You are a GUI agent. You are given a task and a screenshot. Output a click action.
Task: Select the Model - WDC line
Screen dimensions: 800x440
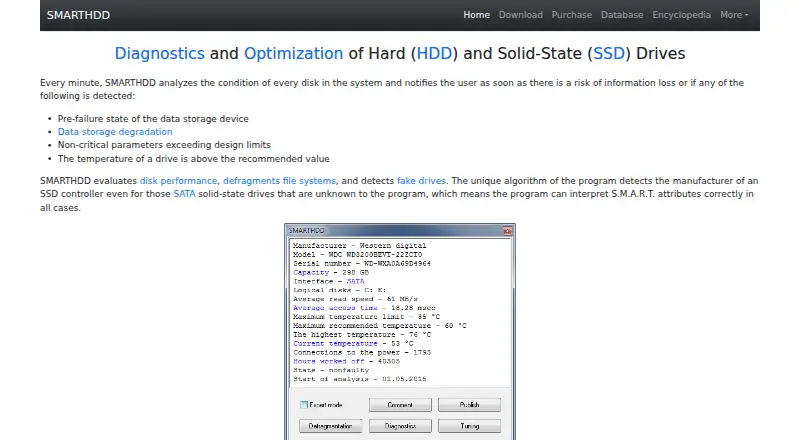[357, 255]
